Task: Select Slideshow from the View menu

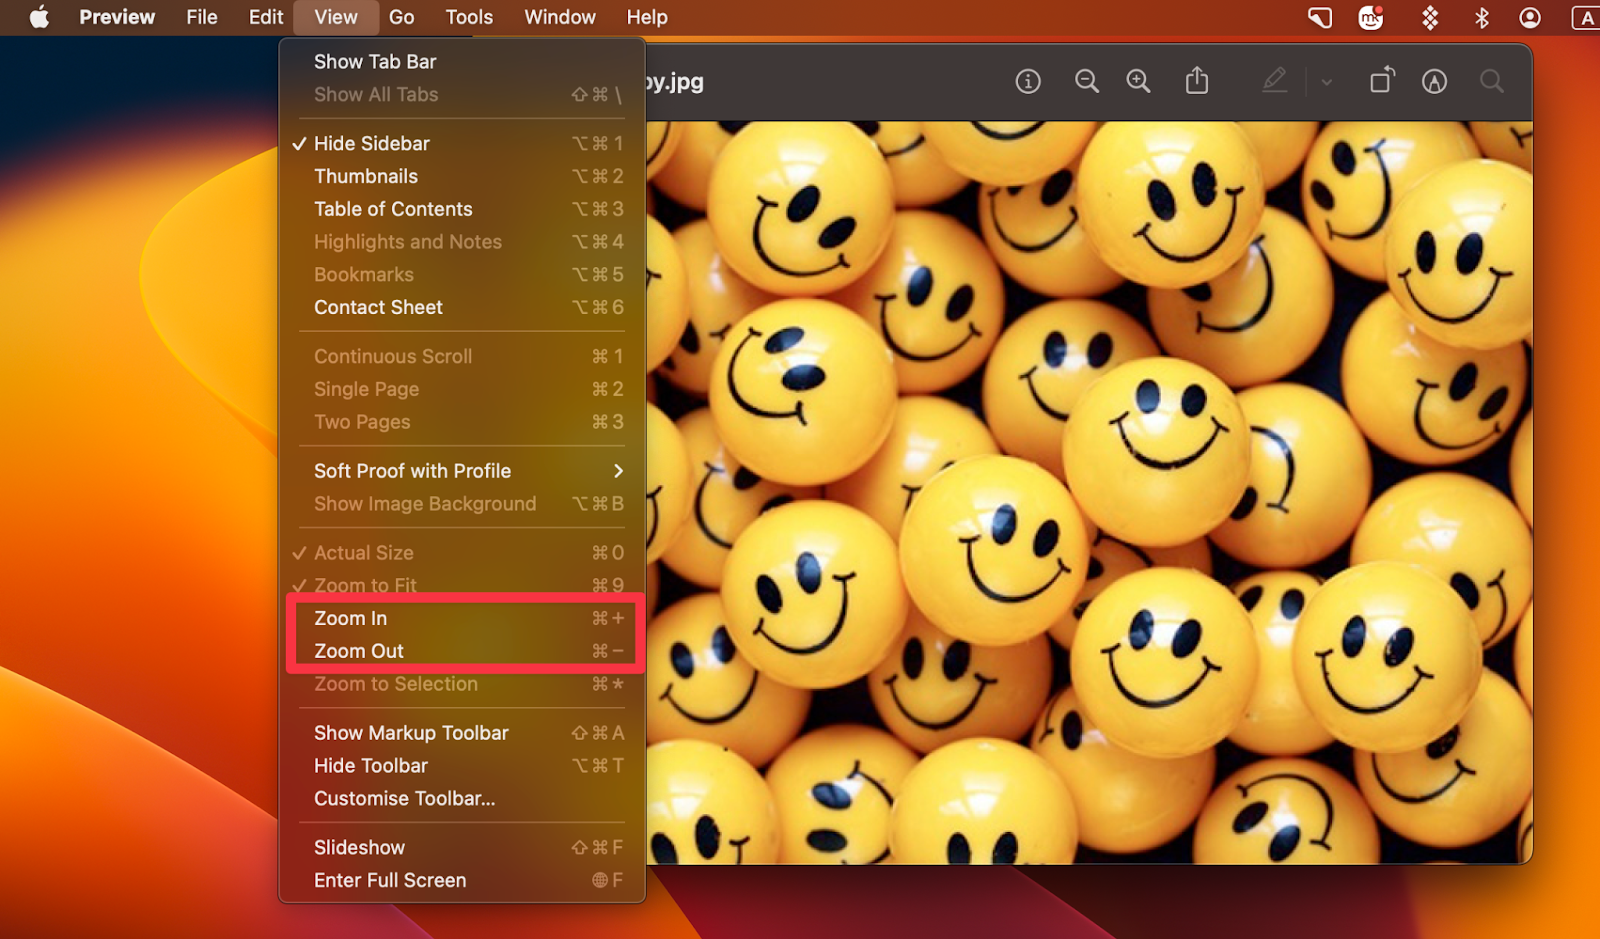Action: (359, 847)
